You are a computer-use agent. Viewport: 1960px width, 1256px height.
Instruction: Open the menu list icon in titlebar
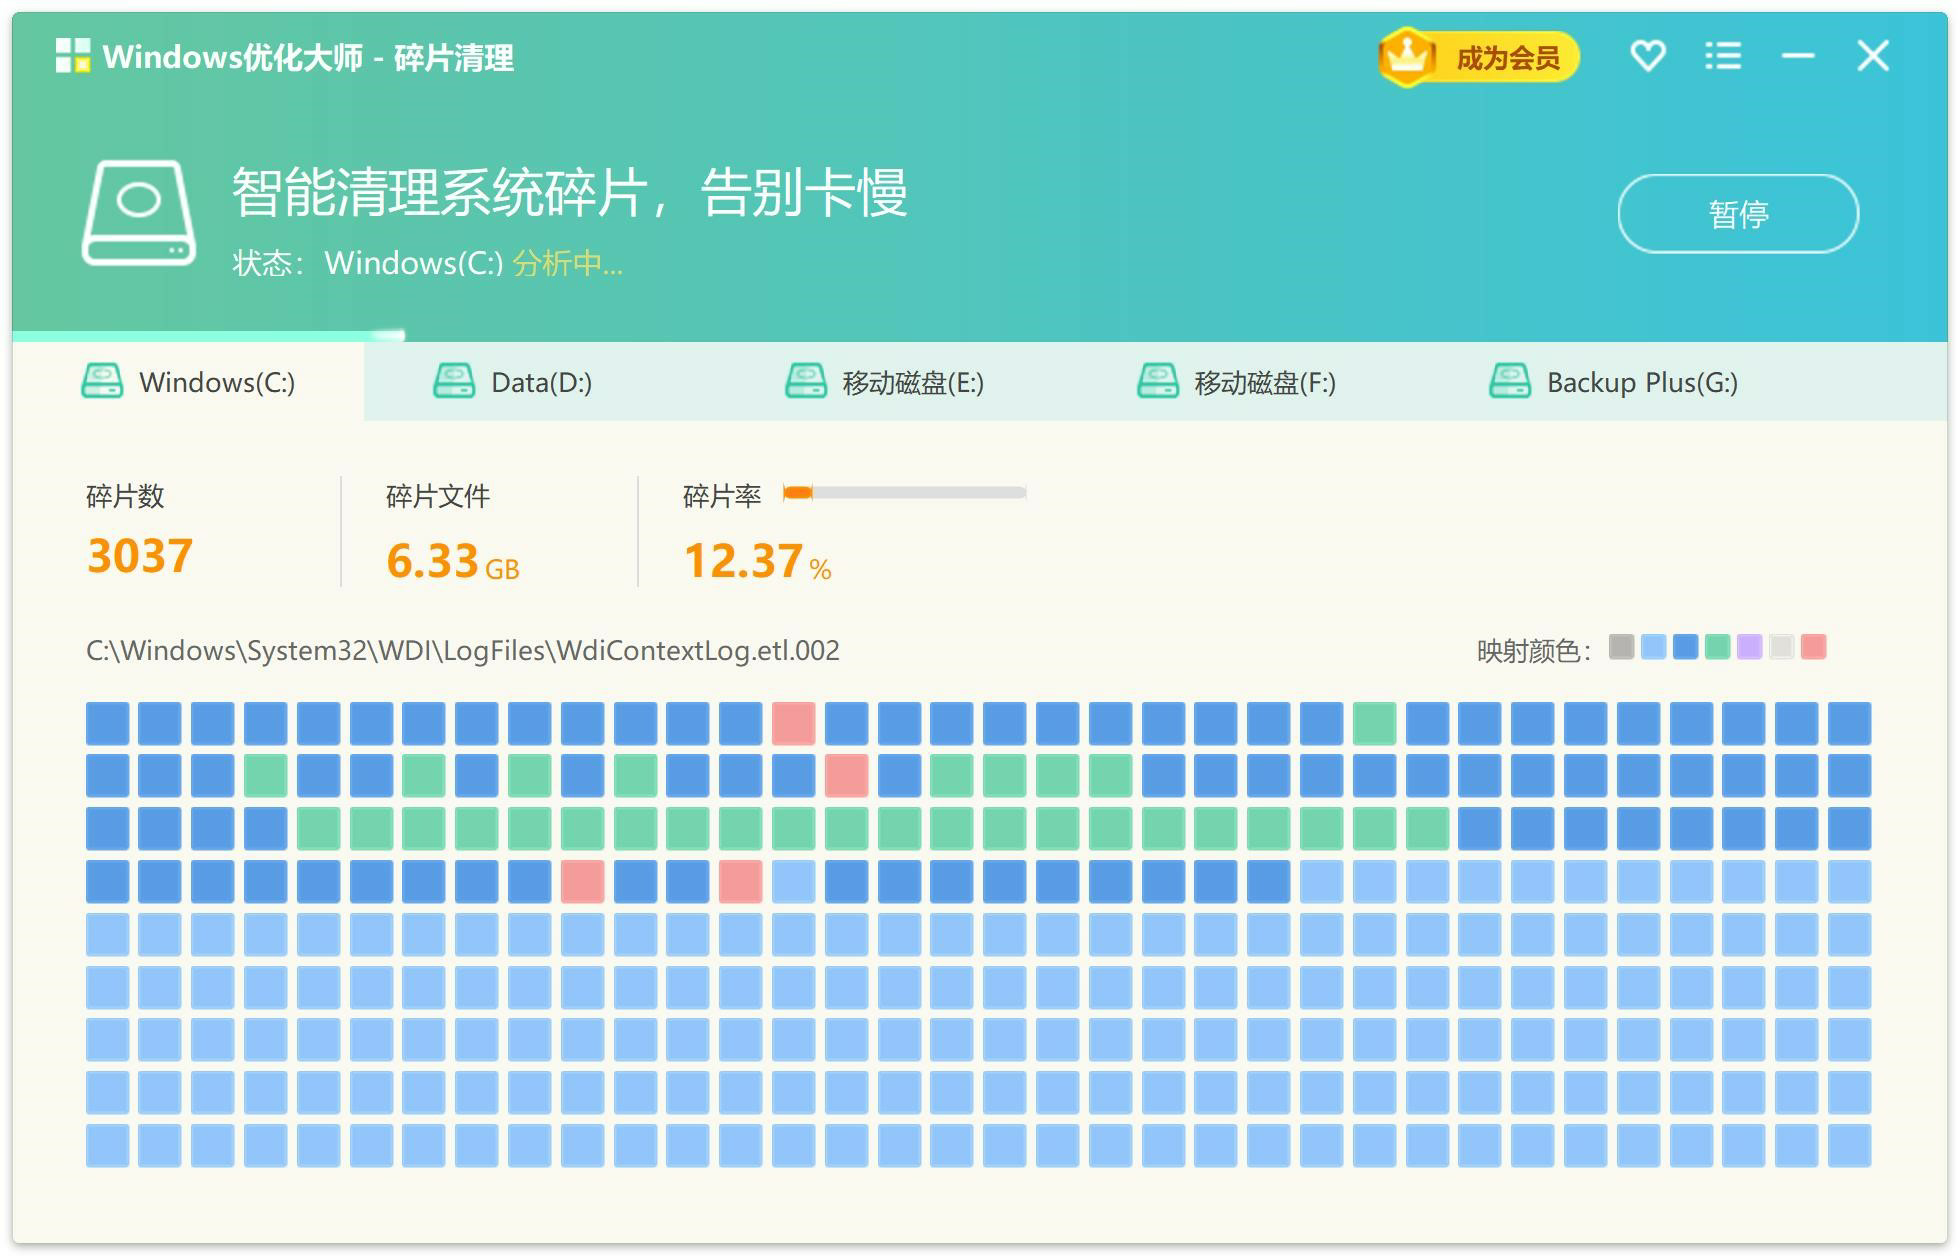pyautogui.click(x=1722, y=57)
